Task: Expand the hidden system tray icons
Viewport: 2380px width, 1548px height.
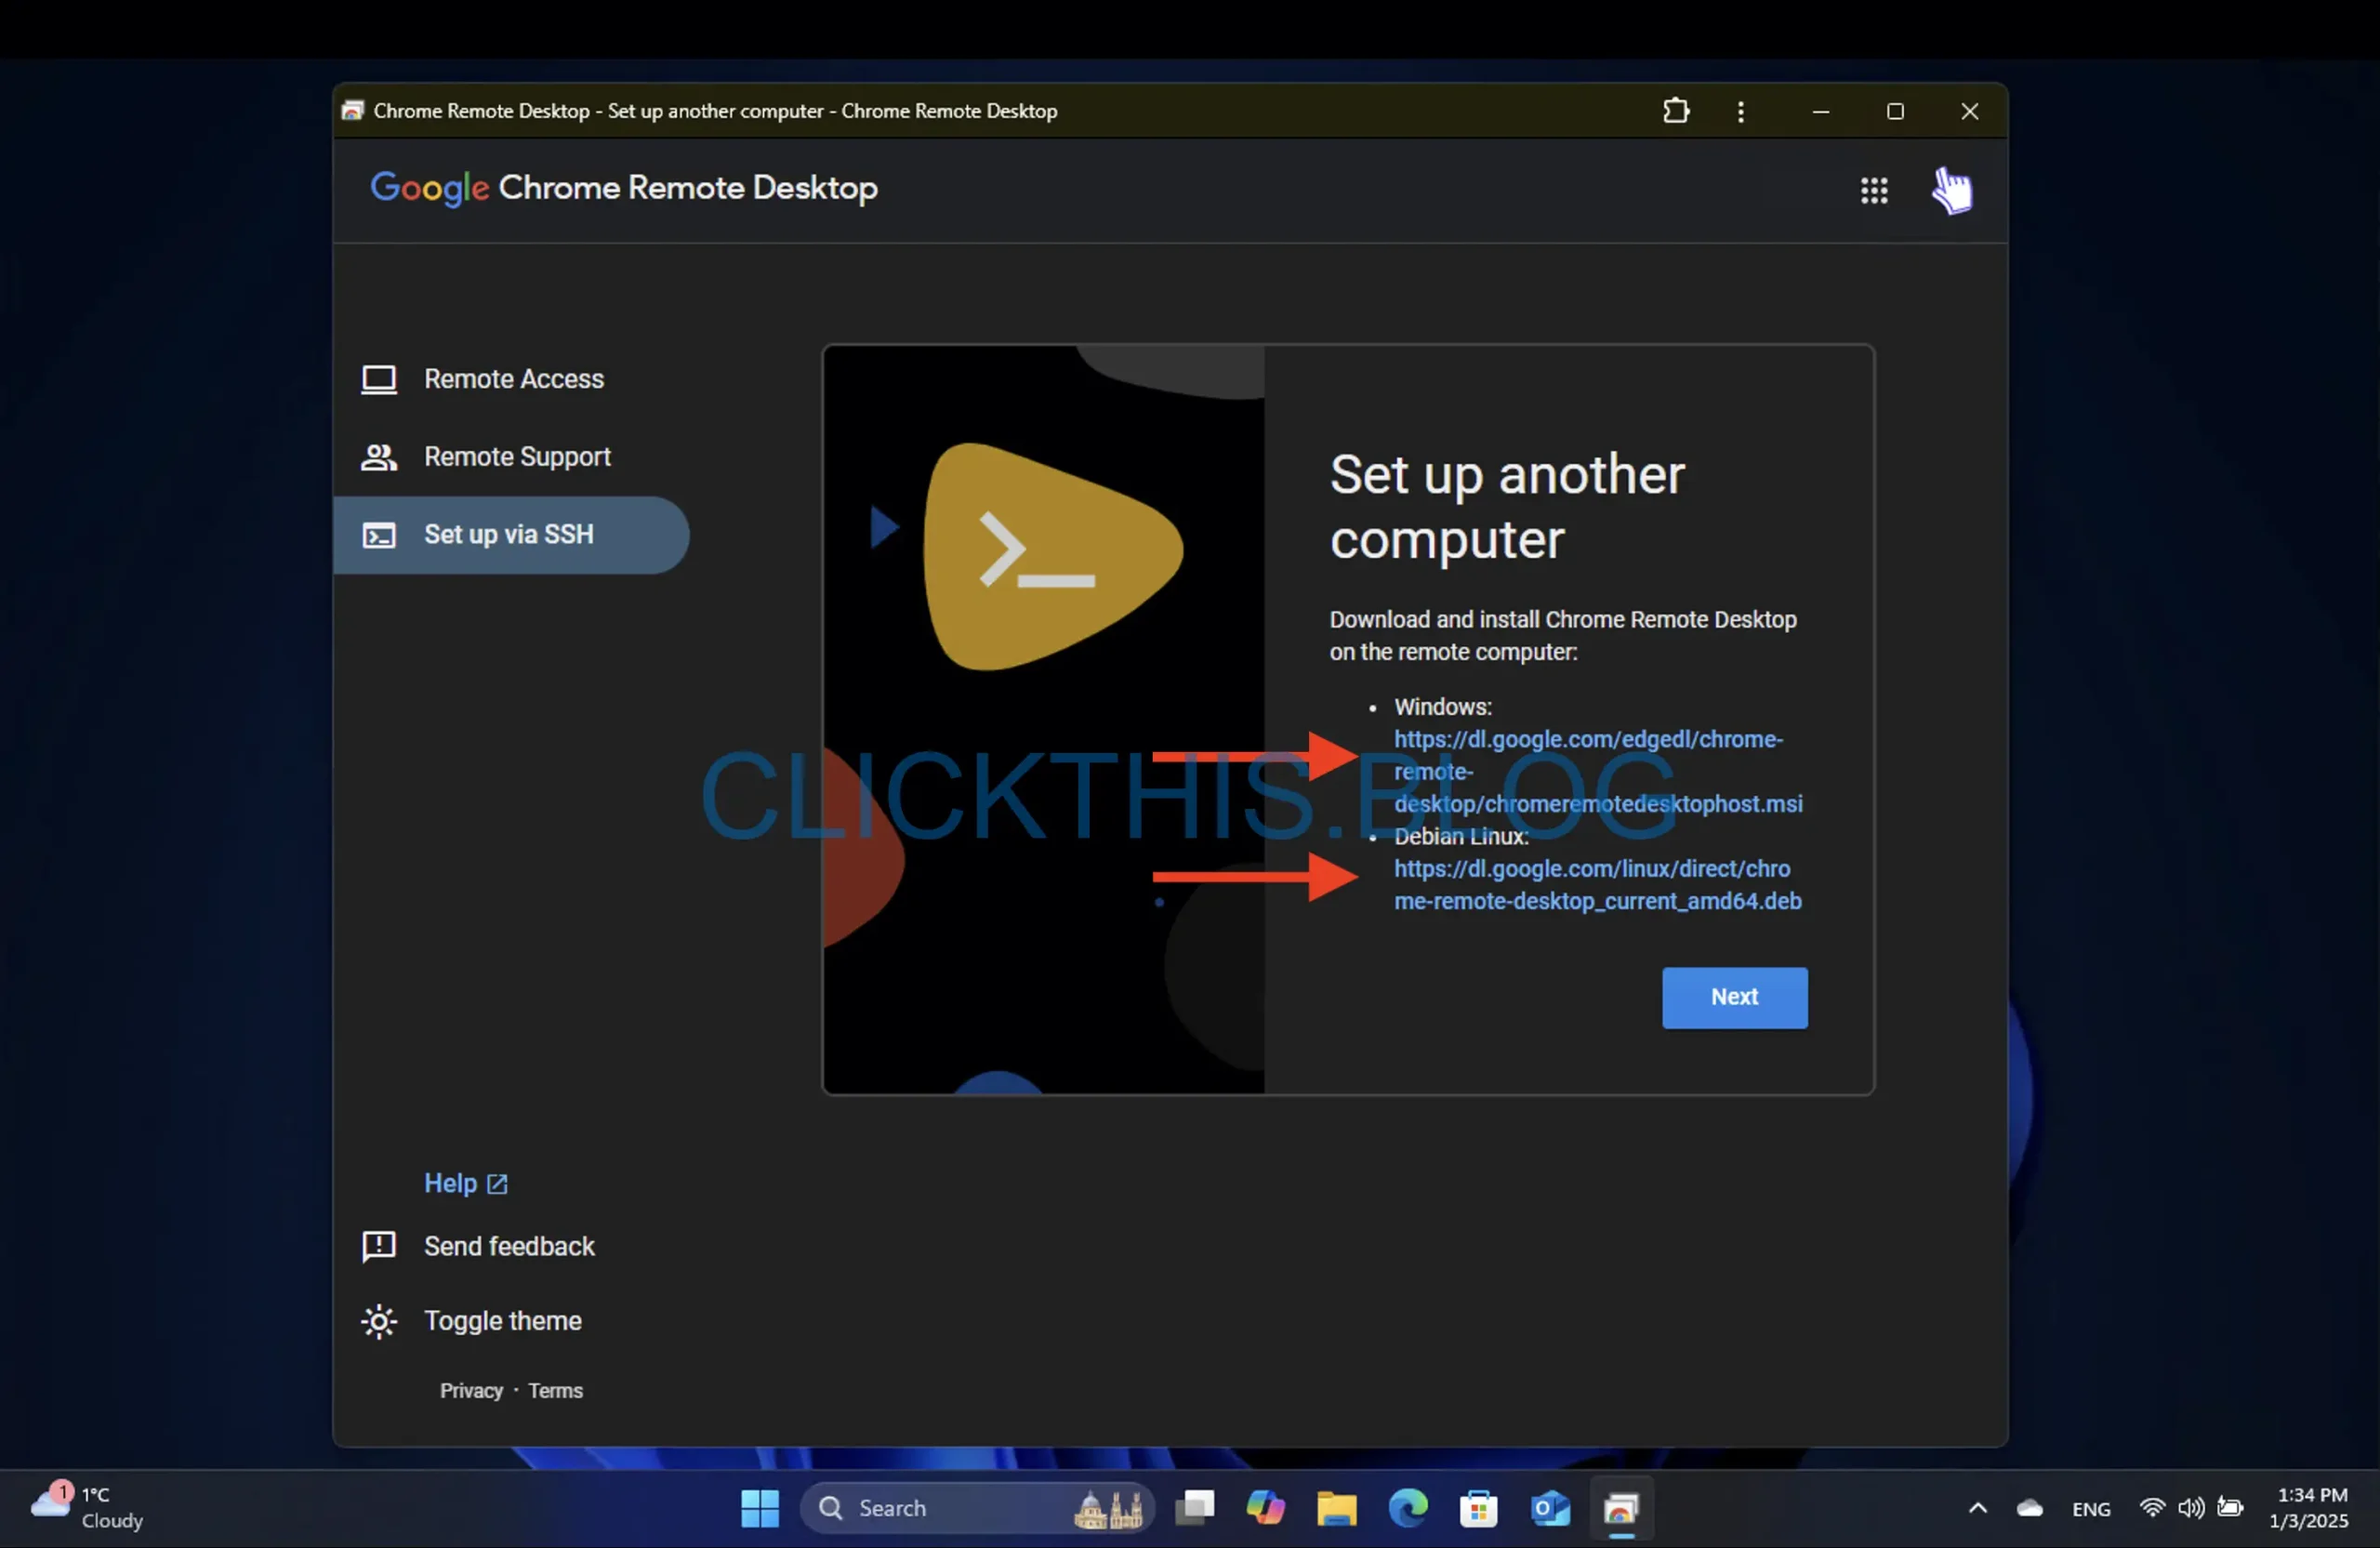Action: tap(1978, 1508)
